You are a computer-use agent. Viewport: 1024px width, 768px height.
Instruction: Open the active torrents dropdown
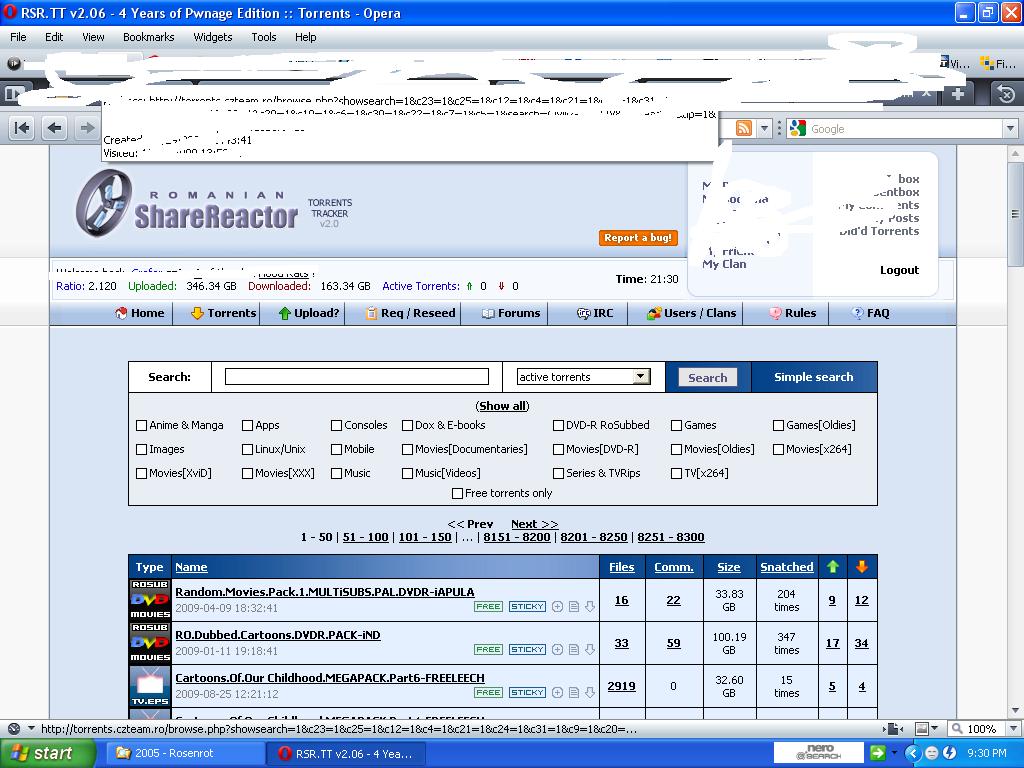tap(641, 377)
